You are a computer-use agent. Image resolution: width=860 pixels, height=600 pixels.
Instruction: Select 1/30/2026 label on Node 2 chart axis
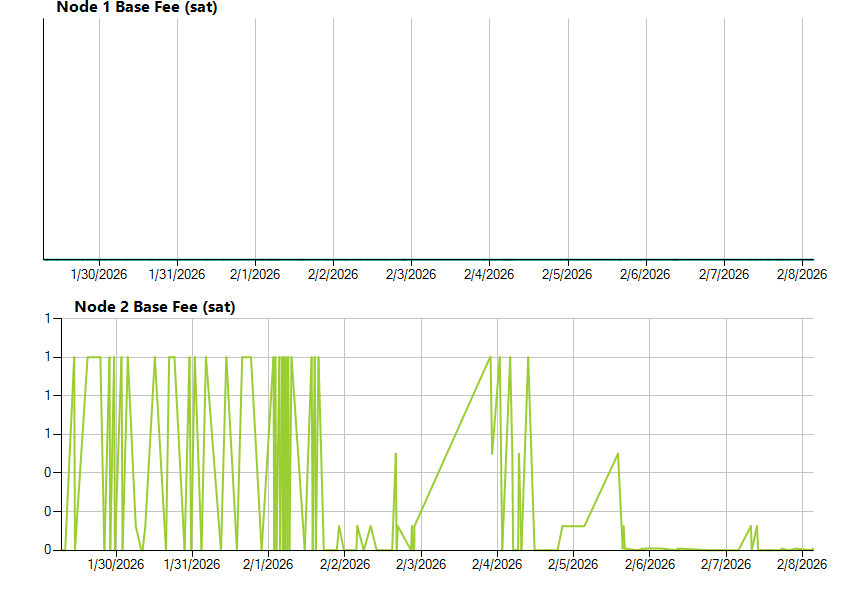pos(116,565)
